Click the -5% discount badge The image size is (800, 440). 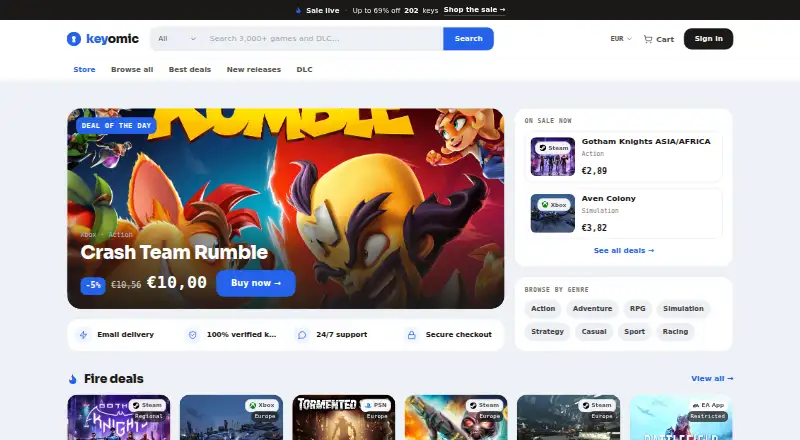click(93, 285)
